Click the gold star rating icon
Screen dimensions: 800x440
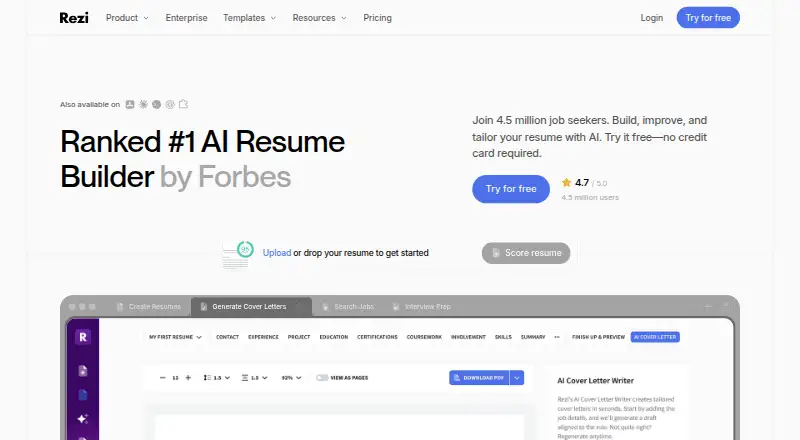pyautogui.click(x=566, y=182)
